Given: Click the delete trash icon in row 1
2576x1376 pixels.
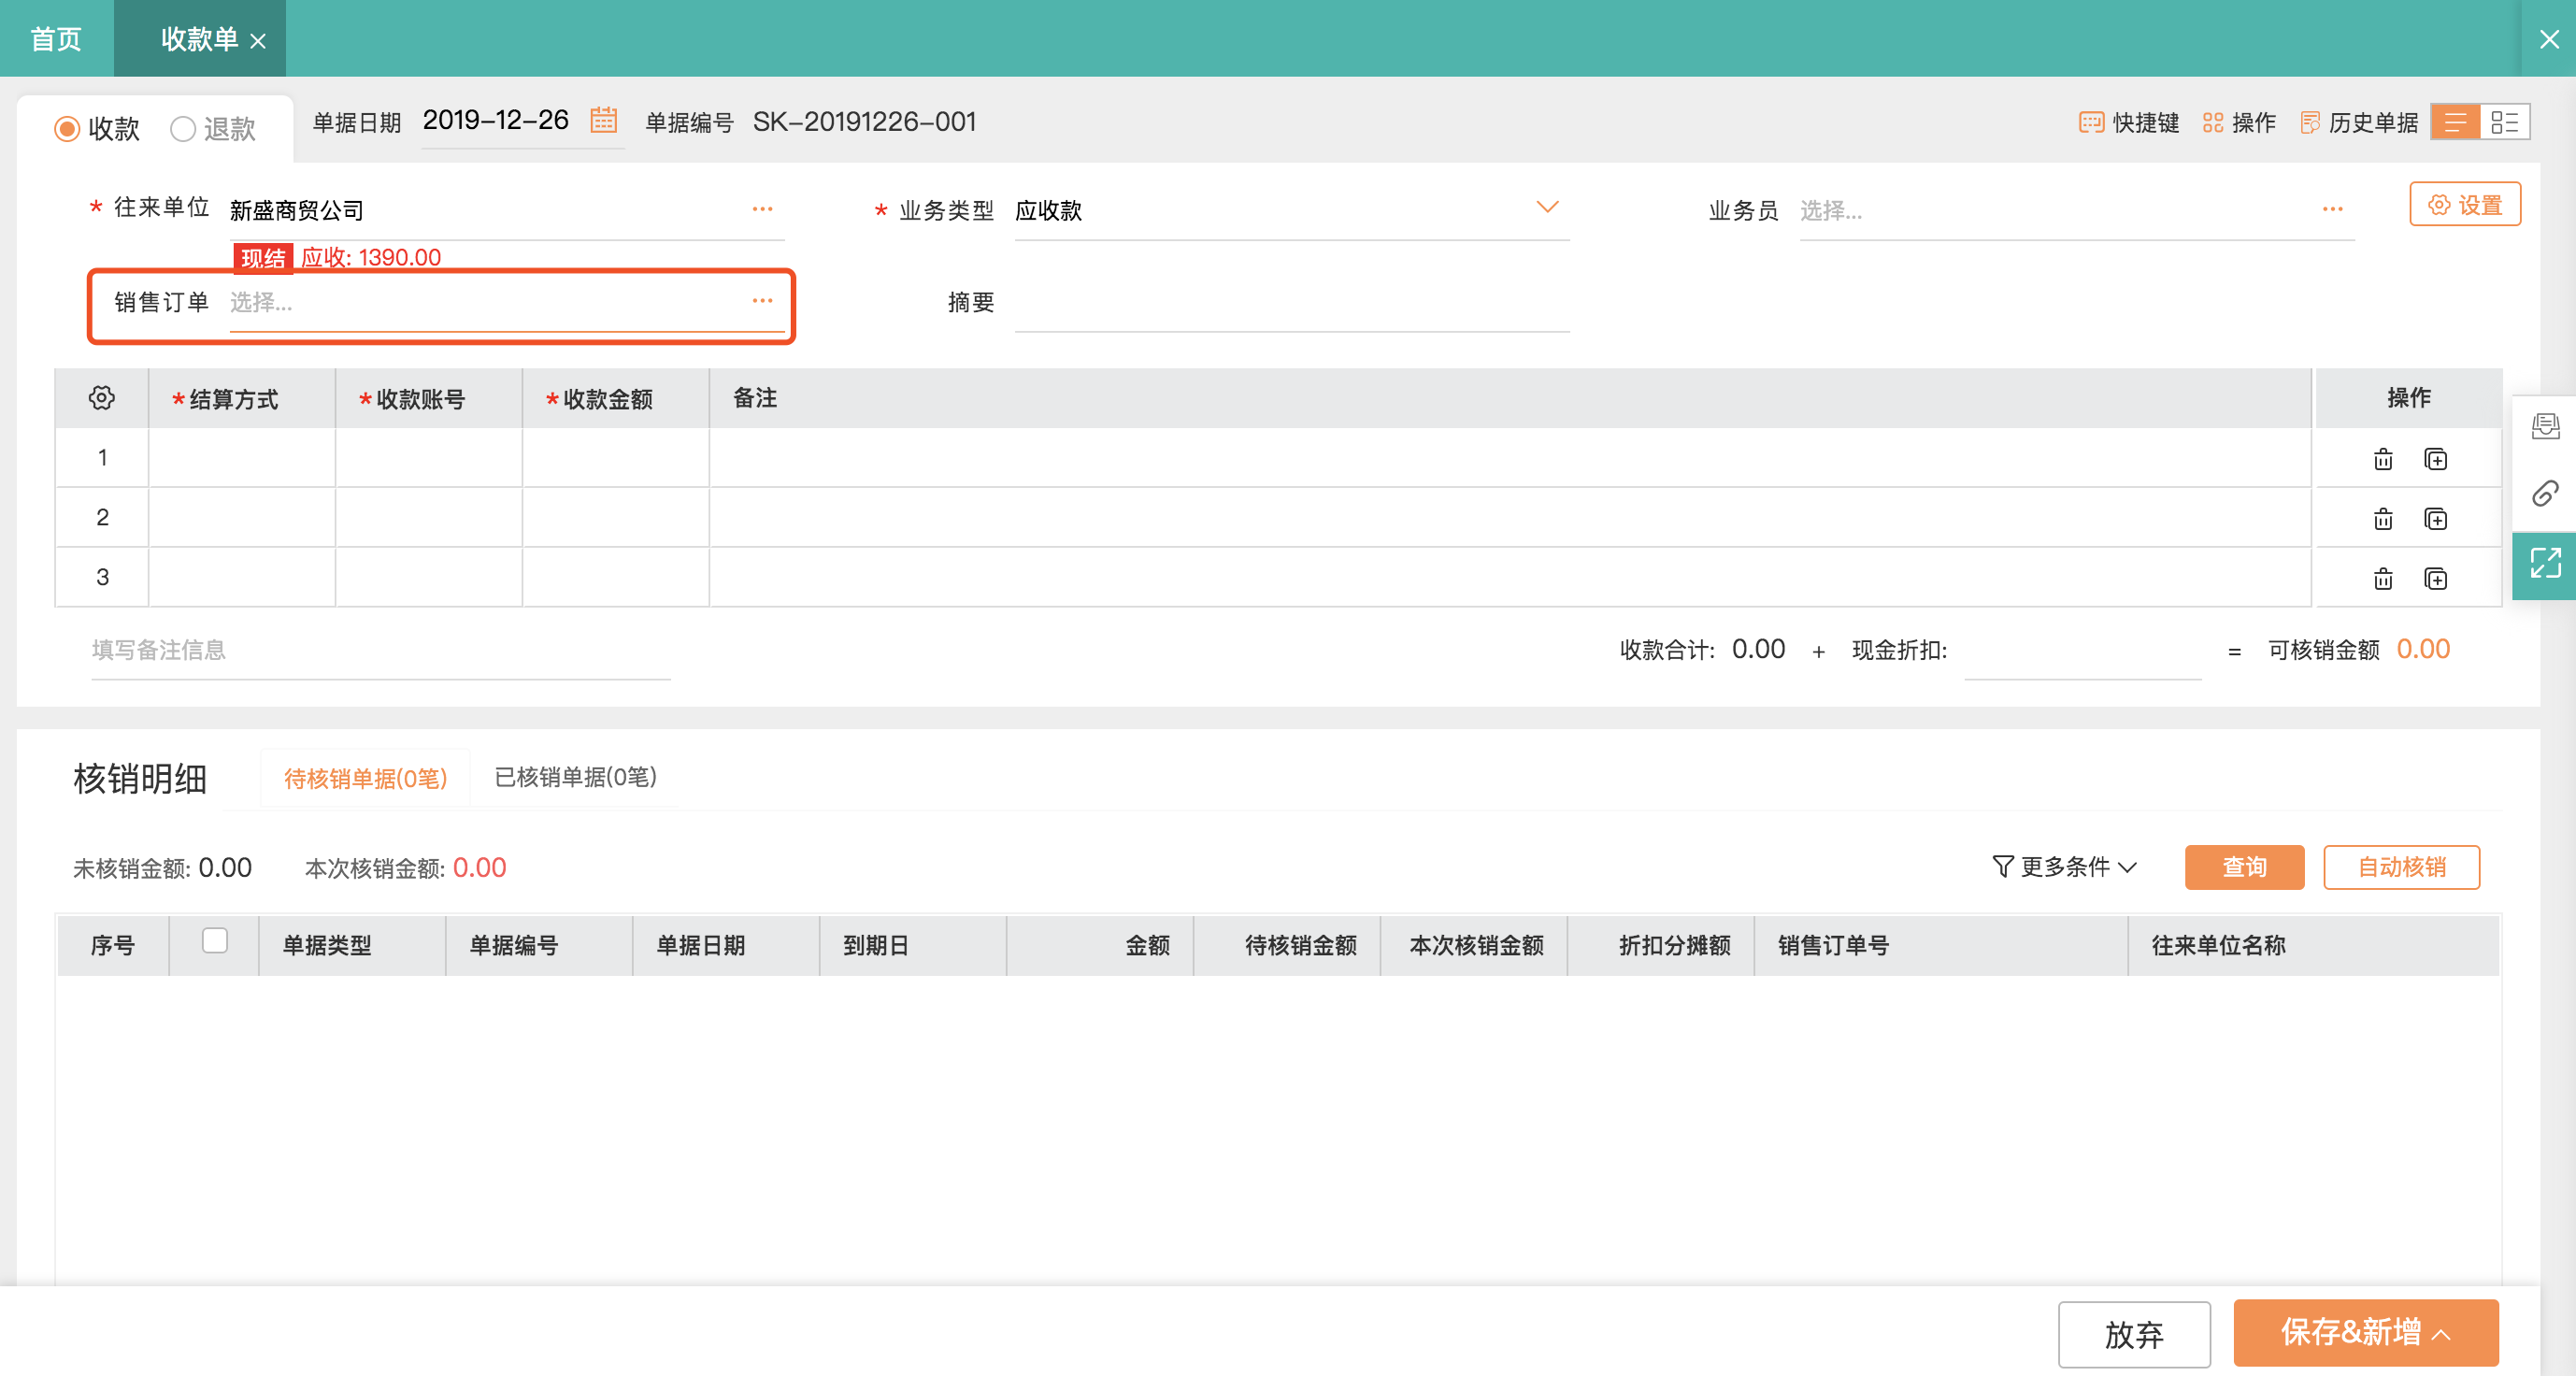Looking at the screenshot, I should tap(2383, 458).
